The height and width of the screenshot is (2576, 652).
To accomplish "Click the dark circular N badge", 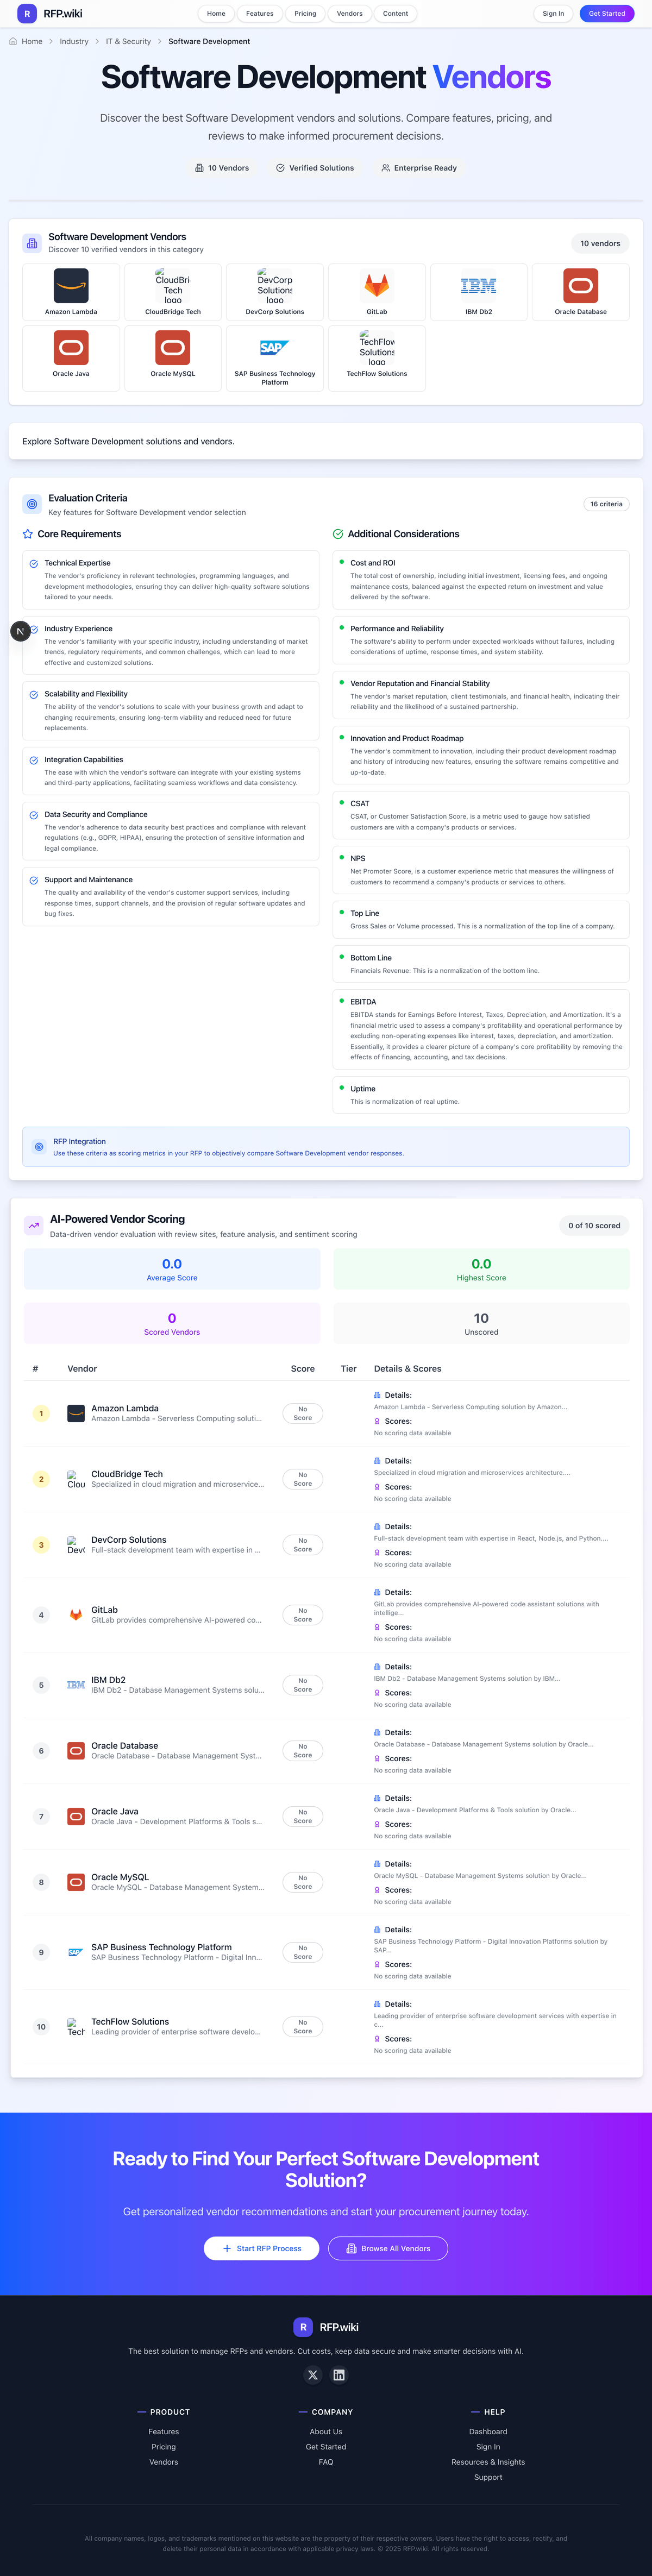I will 20,631.
